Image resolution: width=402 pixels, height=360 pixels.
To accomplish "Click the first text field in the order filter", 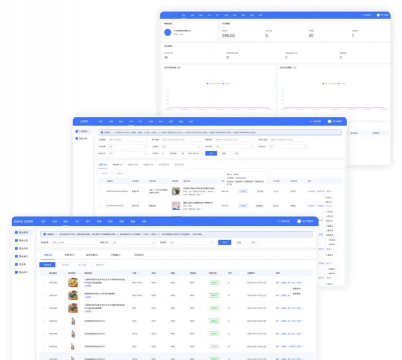I will pos(127,140).
